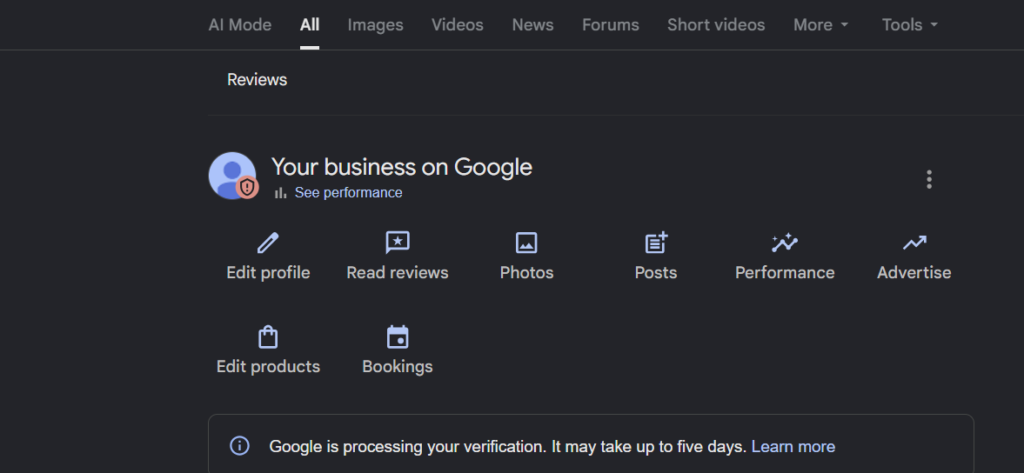The height and width of the screenshot is (473, 1024).
Task: Open the three-dot business options menu
Action: tap(929, 179)
